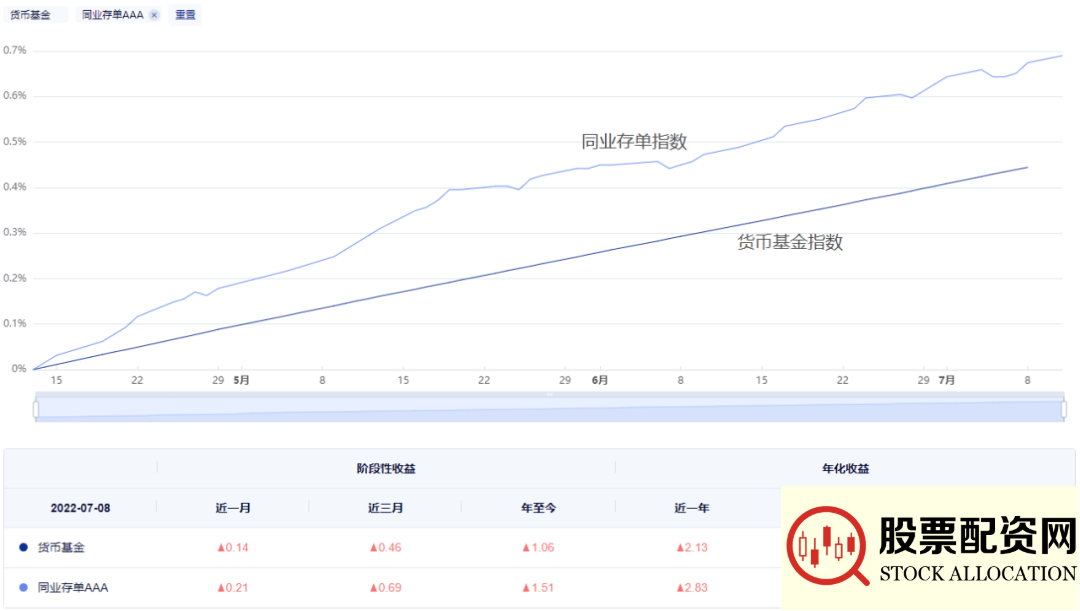Image resolution: width=1080 pixels, height=611 pixels.
Task: Click the left handle of the range slider
Action: [x=36, y=409]
